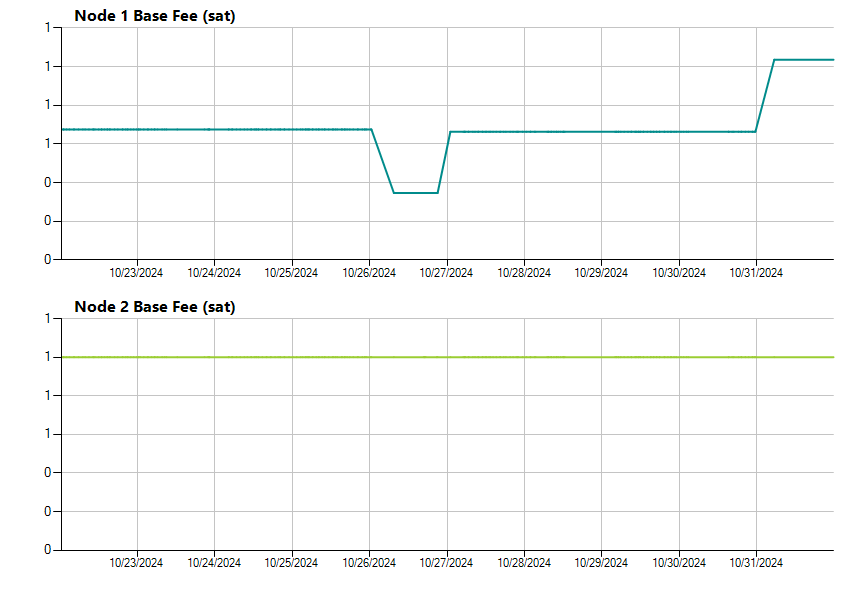Select 10/24/2024 on the Node 1 axis
Viewport: 860px width, 600px height.
tap(214, 272)
